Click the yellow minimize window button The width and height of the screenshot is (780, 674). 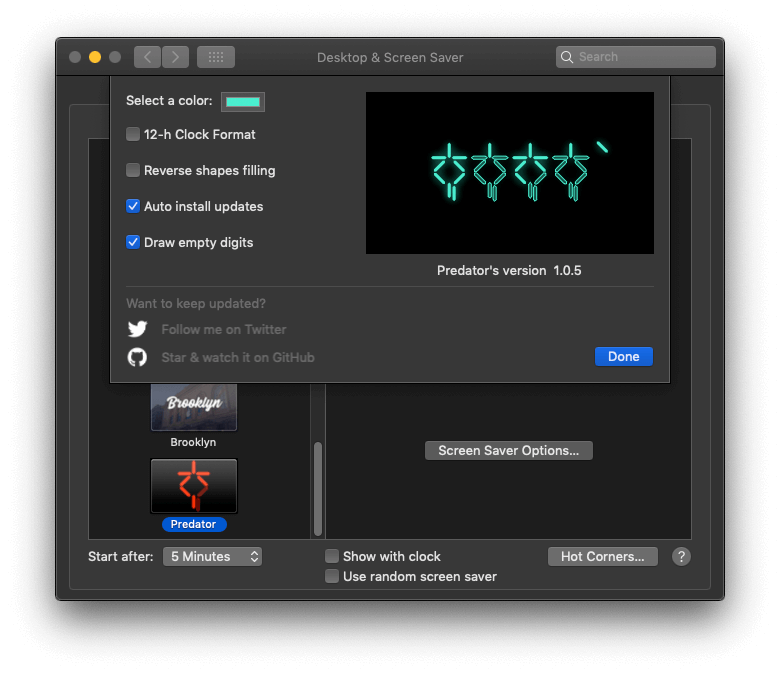(x=95, y=57)
